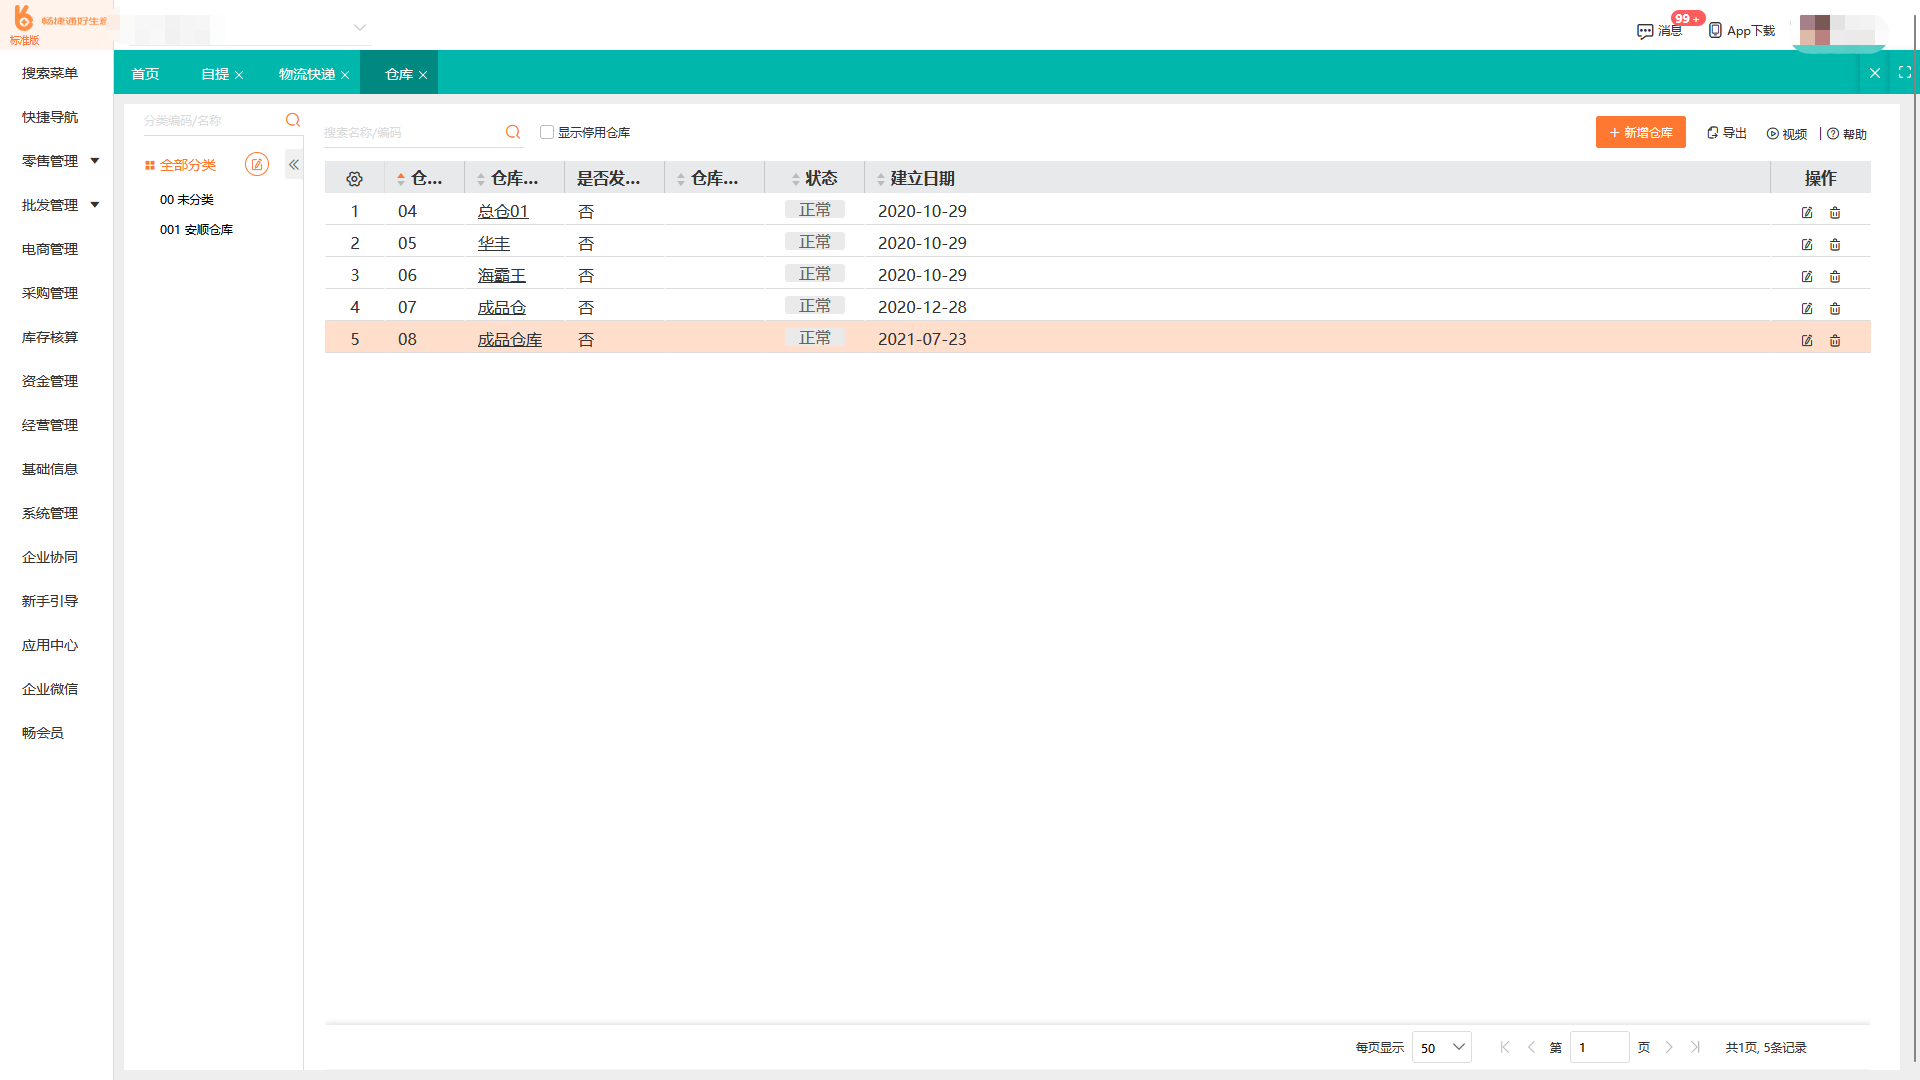This screenshot has width=1920, height=1080.
Task: Click the edit icon for 总仓01
Action: tap(1807, 211)
